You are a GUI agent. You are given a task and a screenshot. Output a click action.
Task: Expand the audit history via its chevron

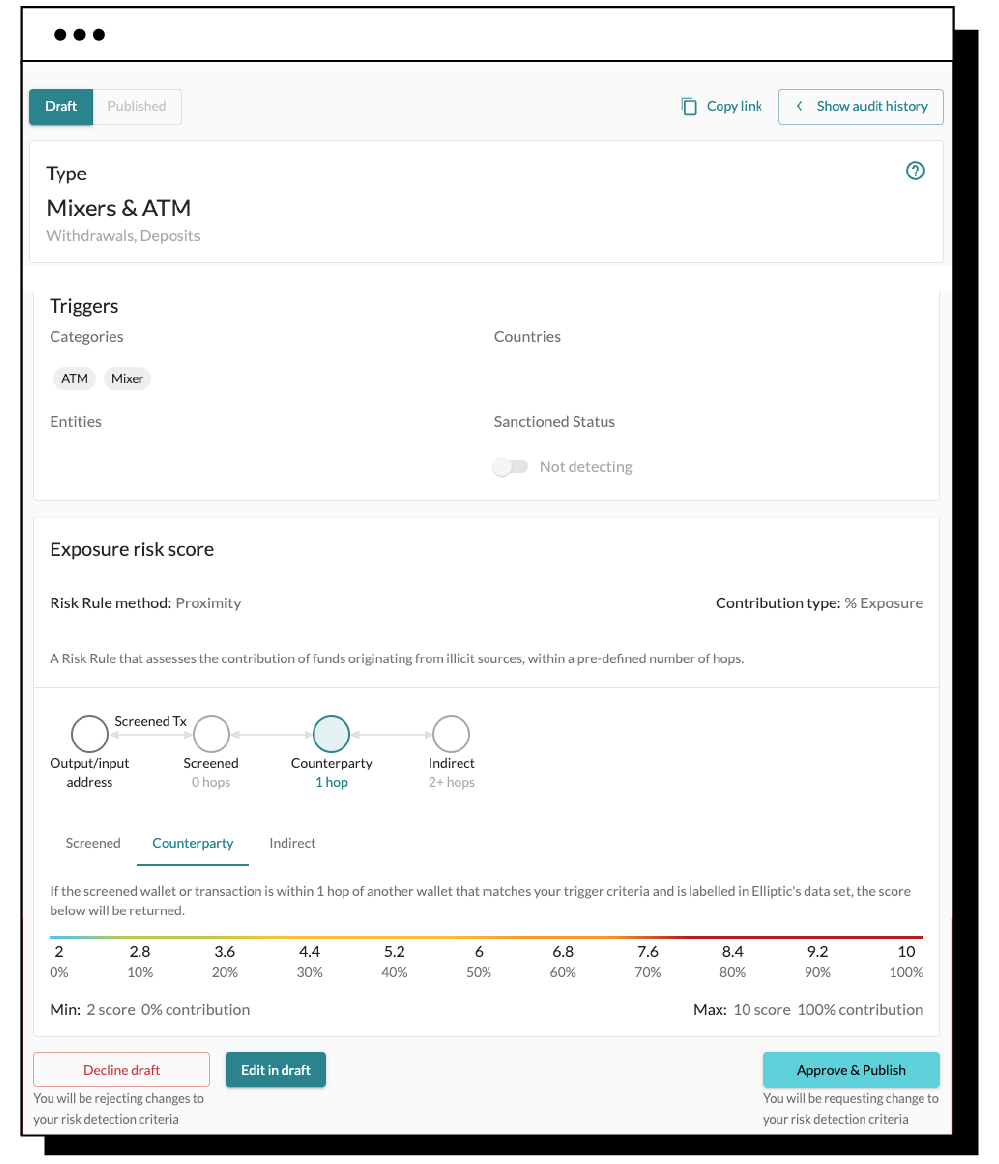click(798, 105)
